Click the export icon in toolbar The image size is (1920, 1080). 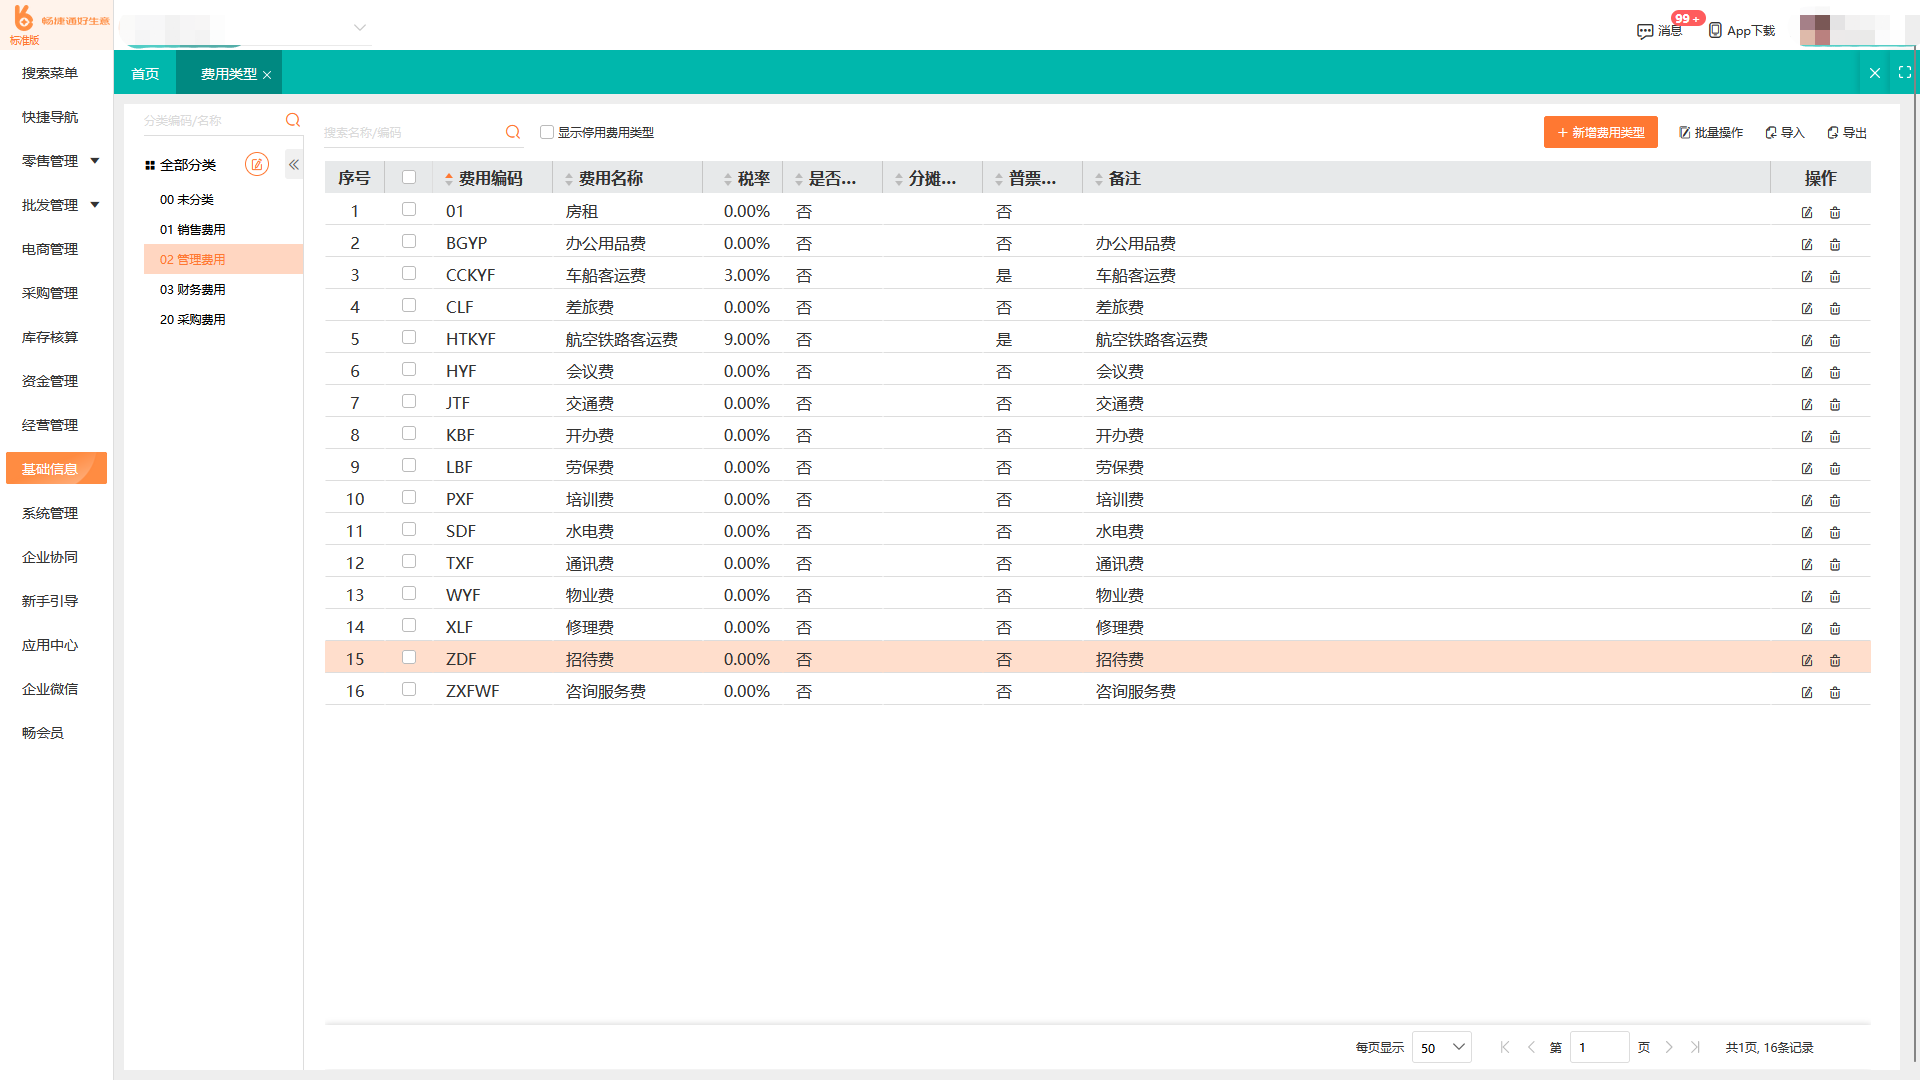tap(1846, 131)
